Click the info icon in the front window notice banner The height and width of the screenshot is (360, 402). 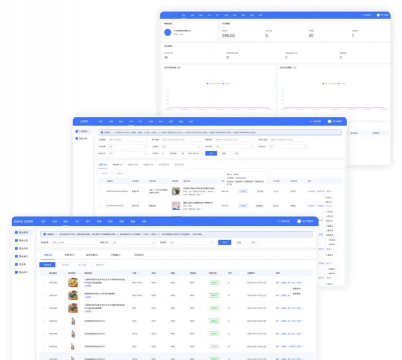point(45,234)
